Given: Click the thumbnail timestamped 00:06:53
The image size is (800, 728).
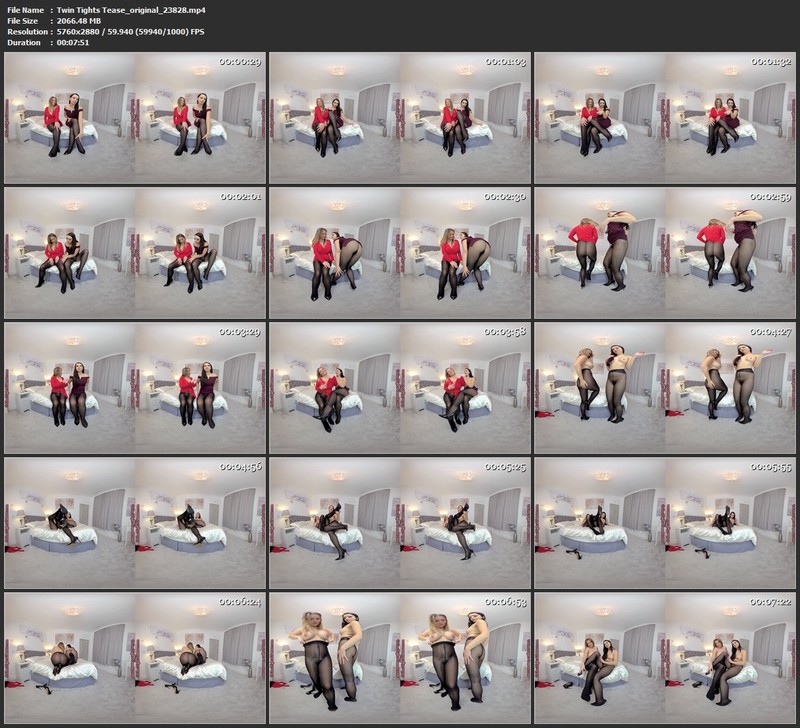Looking at the screenshot, I should tap(400, 657).
